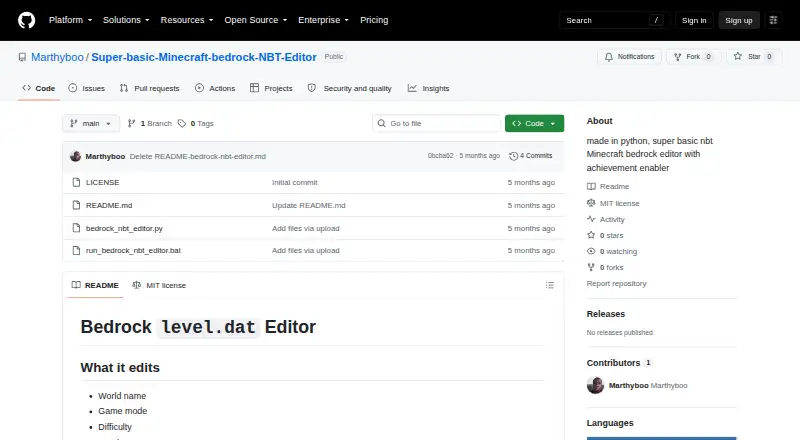Switch to the Issues tab
This screenshot has width=800, height=440.
tap(87, 88)
